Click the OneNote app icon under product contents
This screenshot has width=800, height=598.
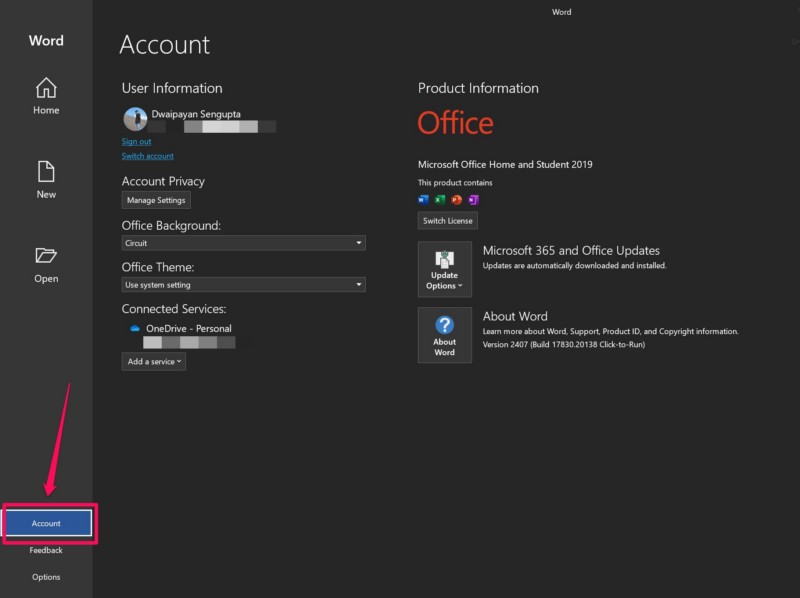tap(473, 199)
